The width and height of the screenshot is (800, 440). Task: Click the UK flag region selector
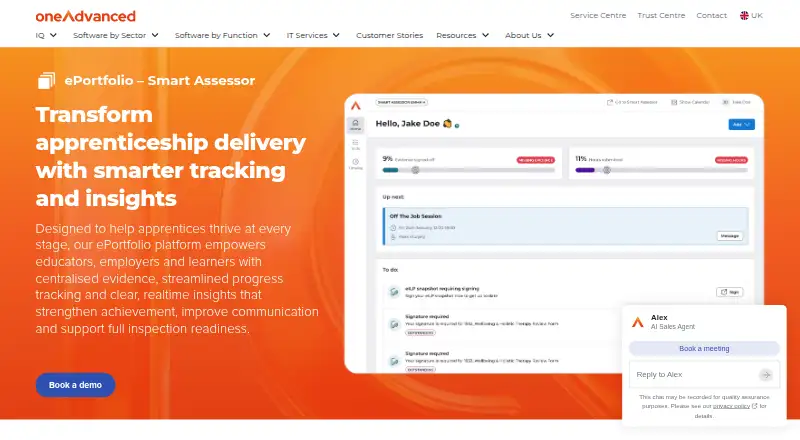pos(751,15)
